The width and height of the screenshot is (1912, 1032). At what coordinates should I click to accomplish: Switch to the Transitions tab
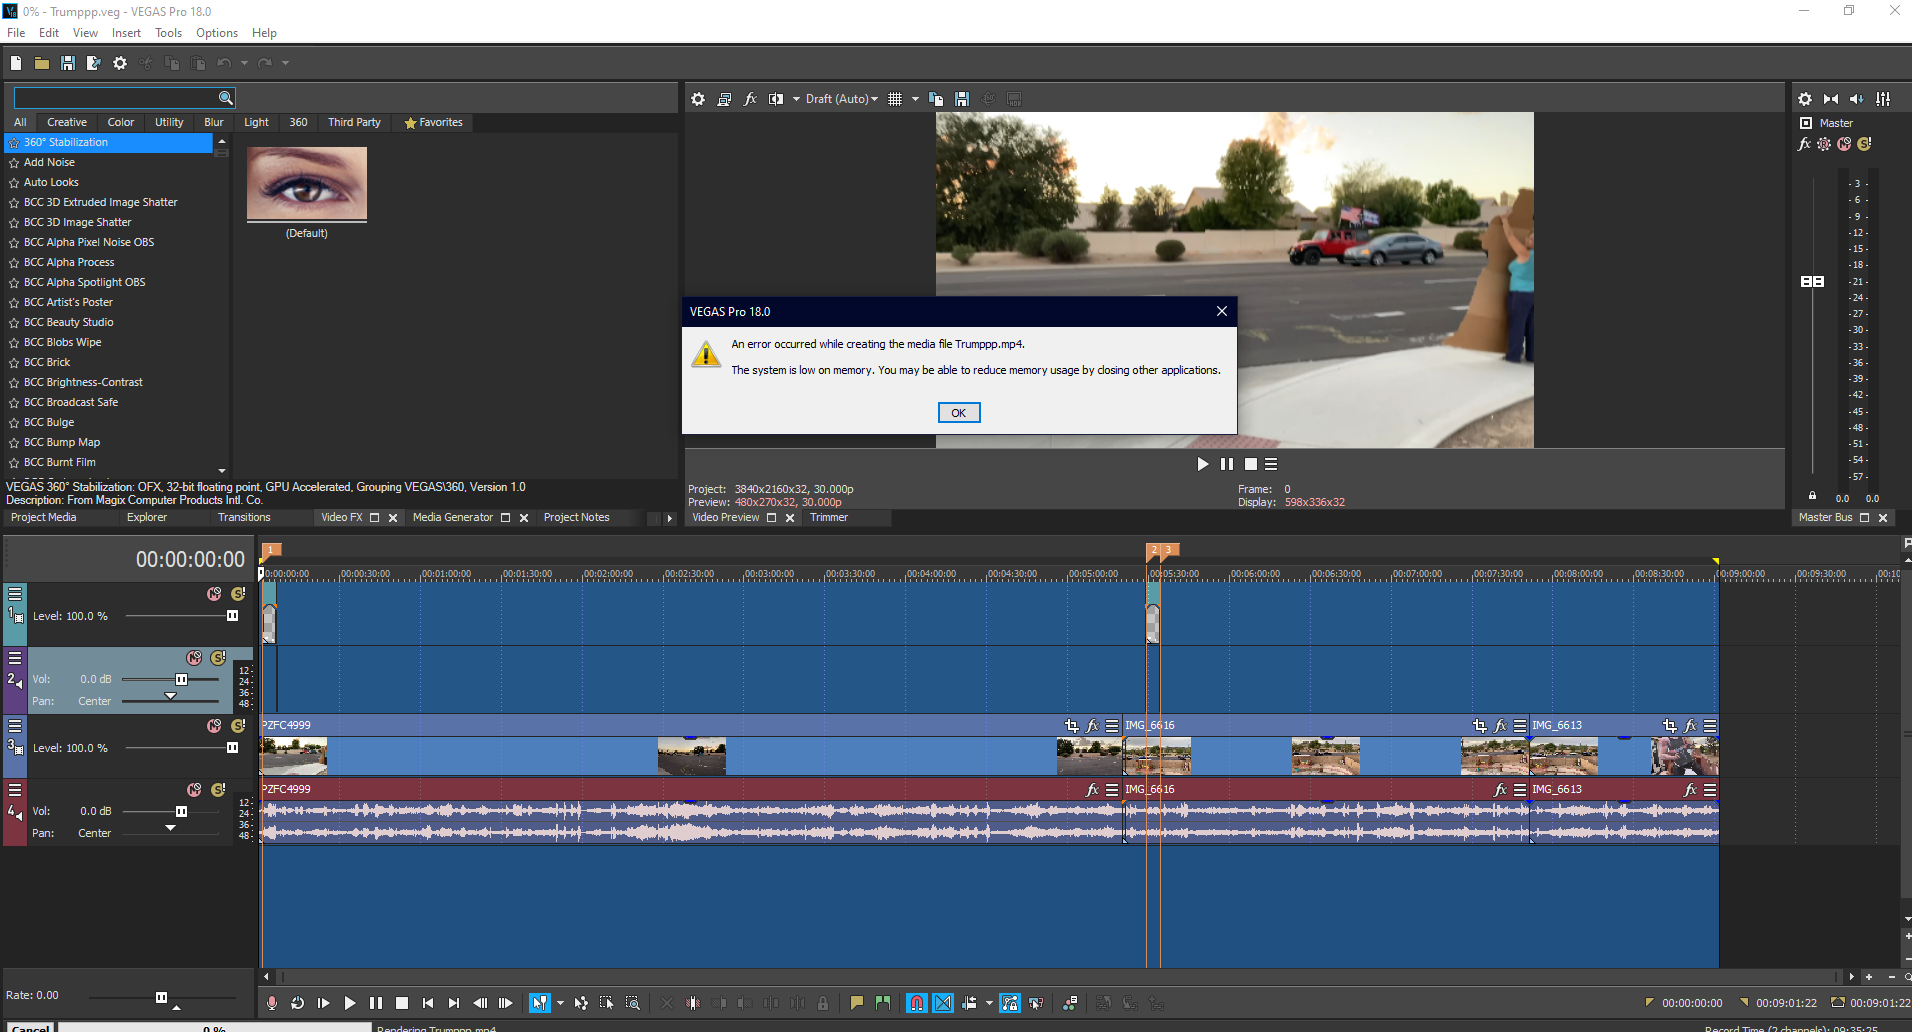click(244, 517)
